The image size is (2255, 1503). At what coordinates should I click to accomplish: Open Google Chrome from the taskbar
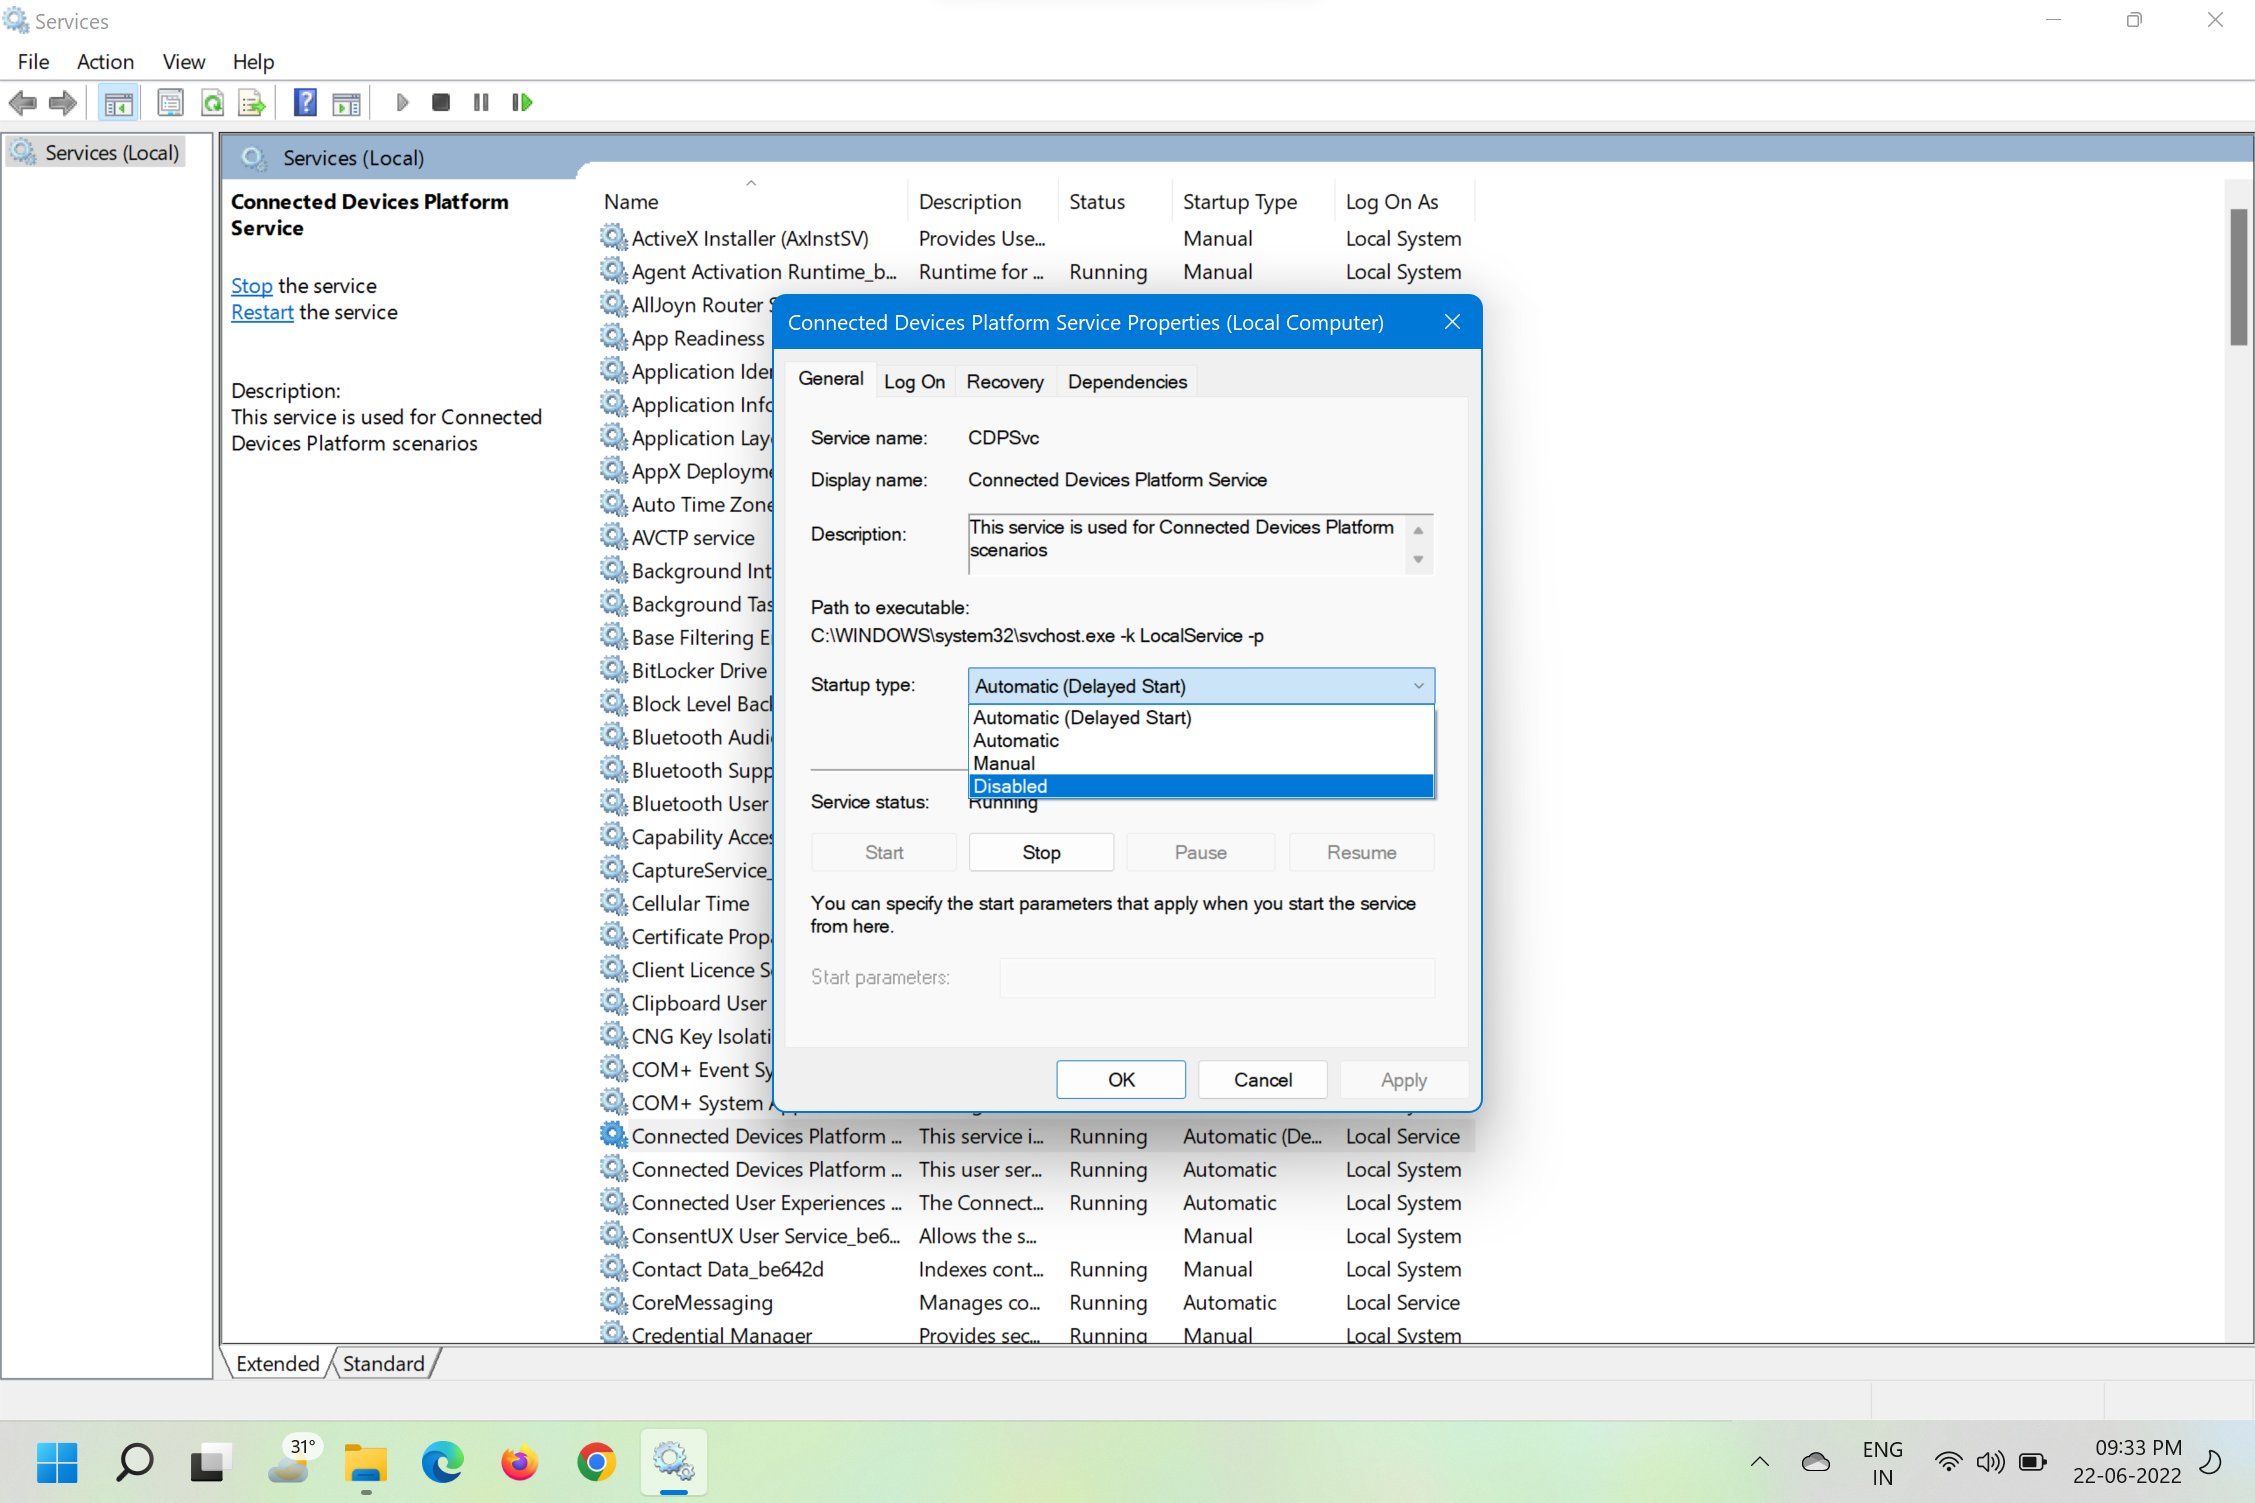[596, 1462]
